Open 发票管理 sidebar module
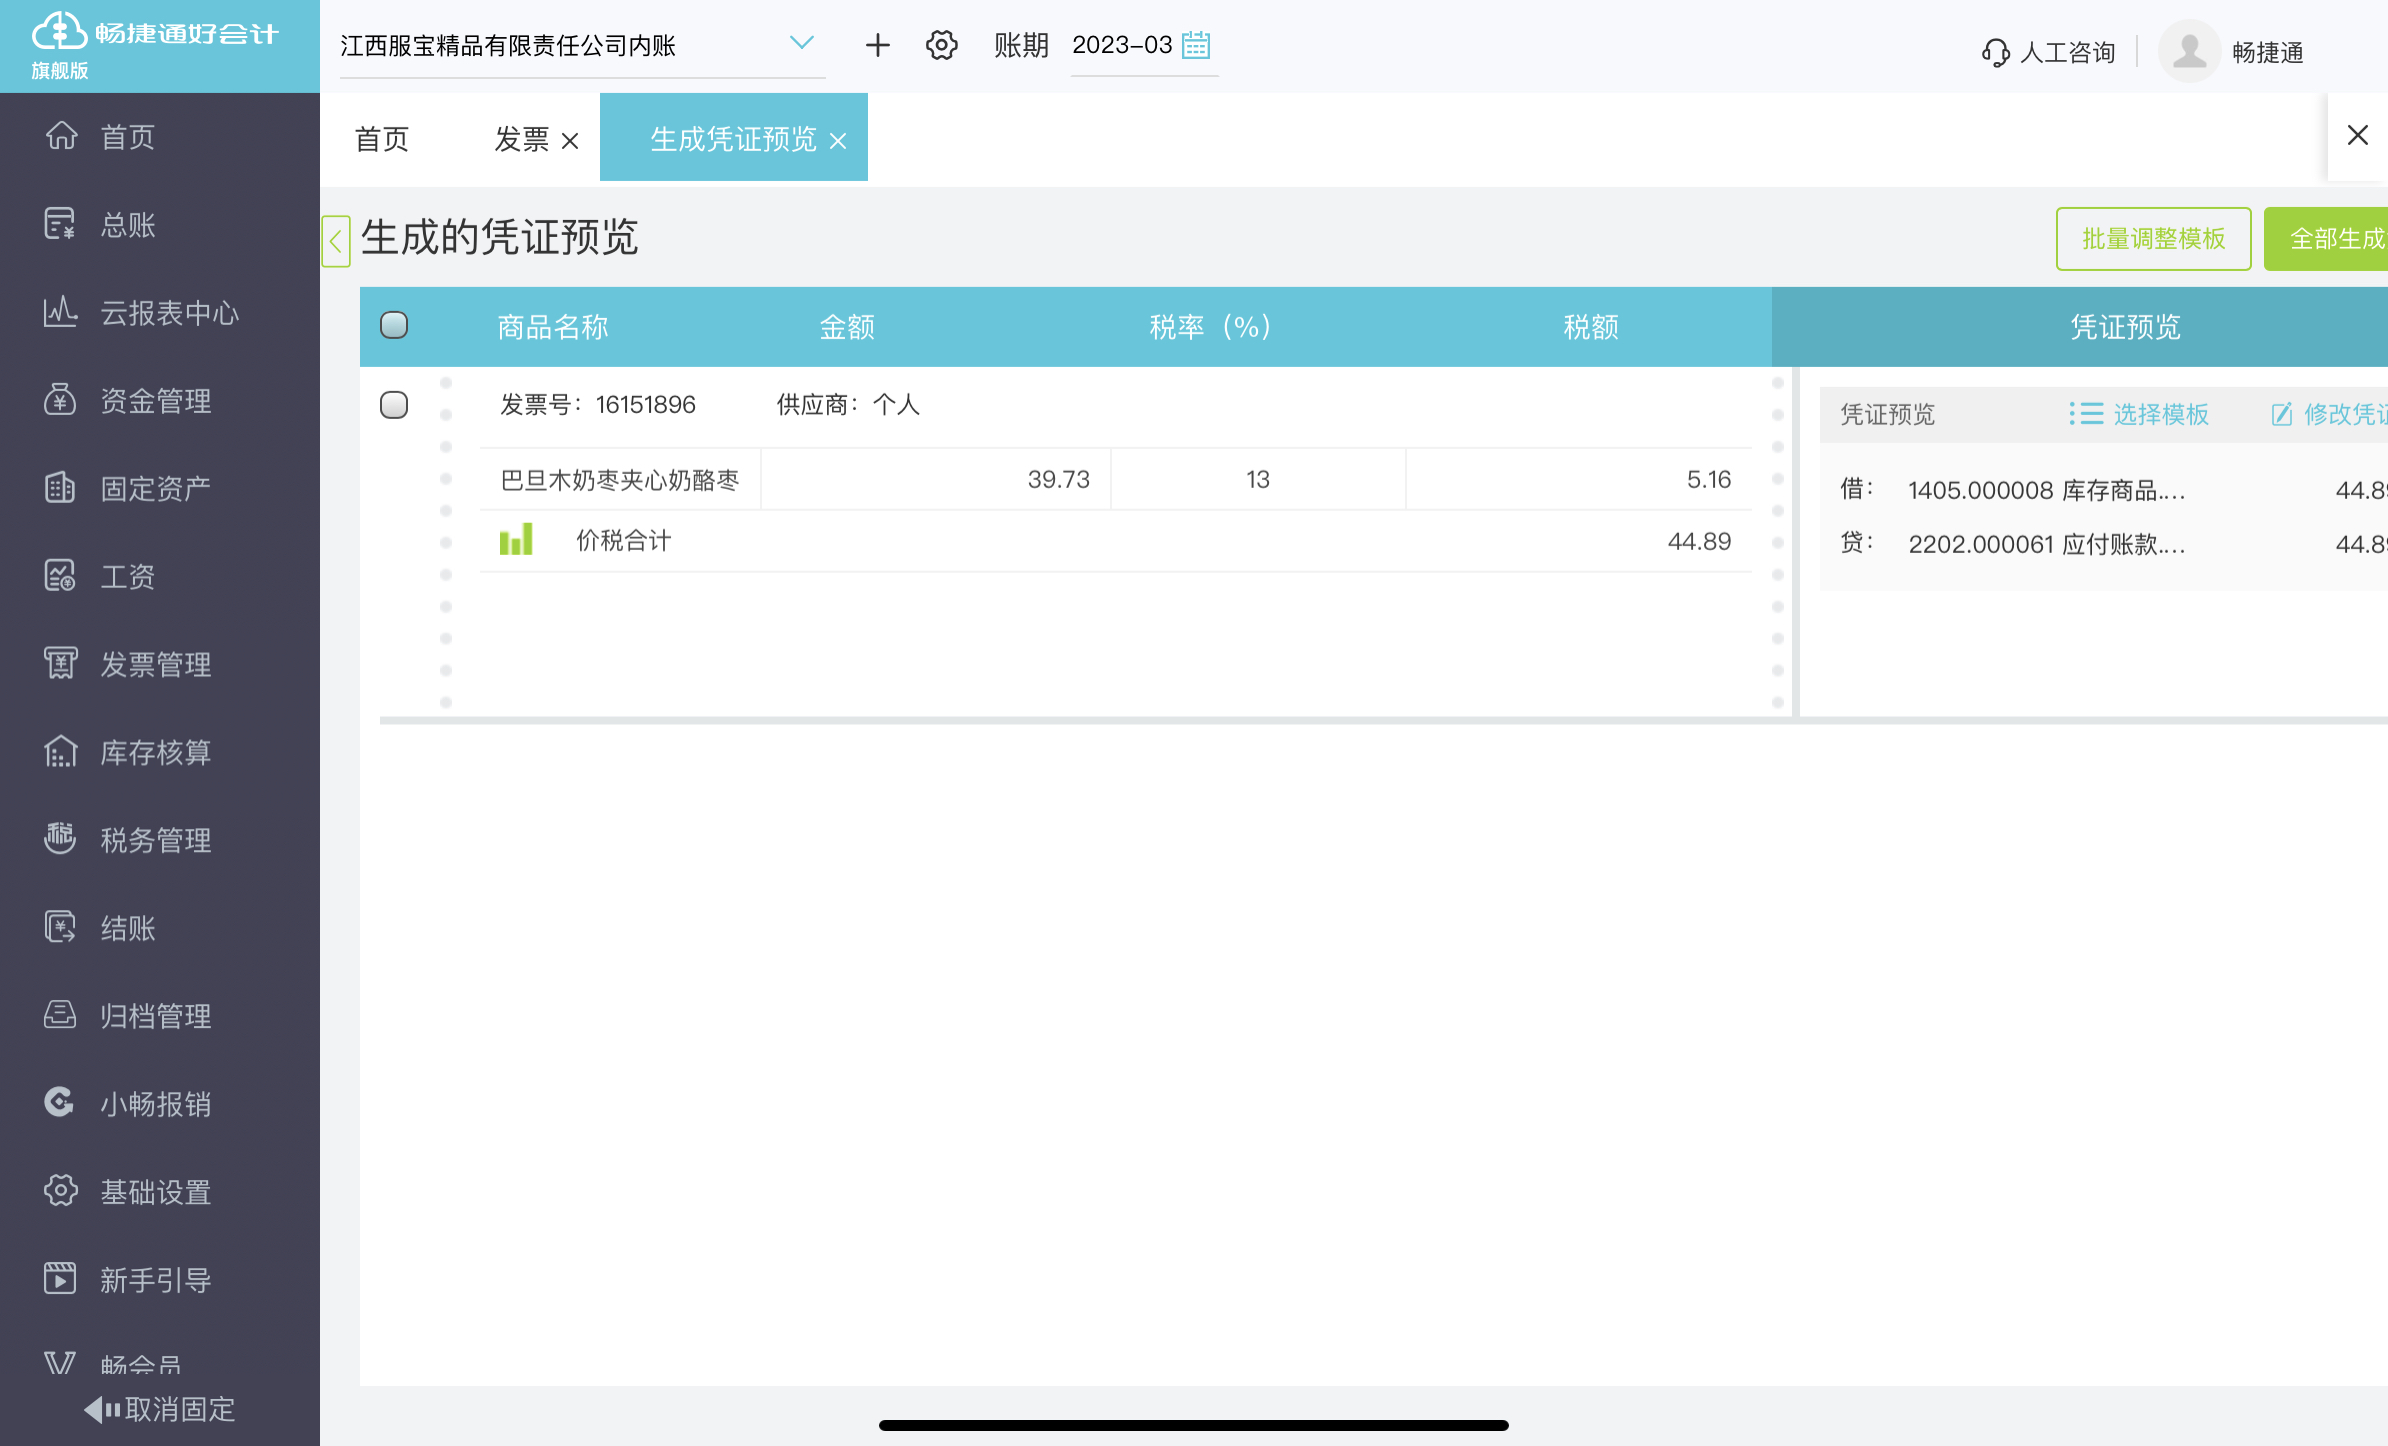 (x=154, y=663)
